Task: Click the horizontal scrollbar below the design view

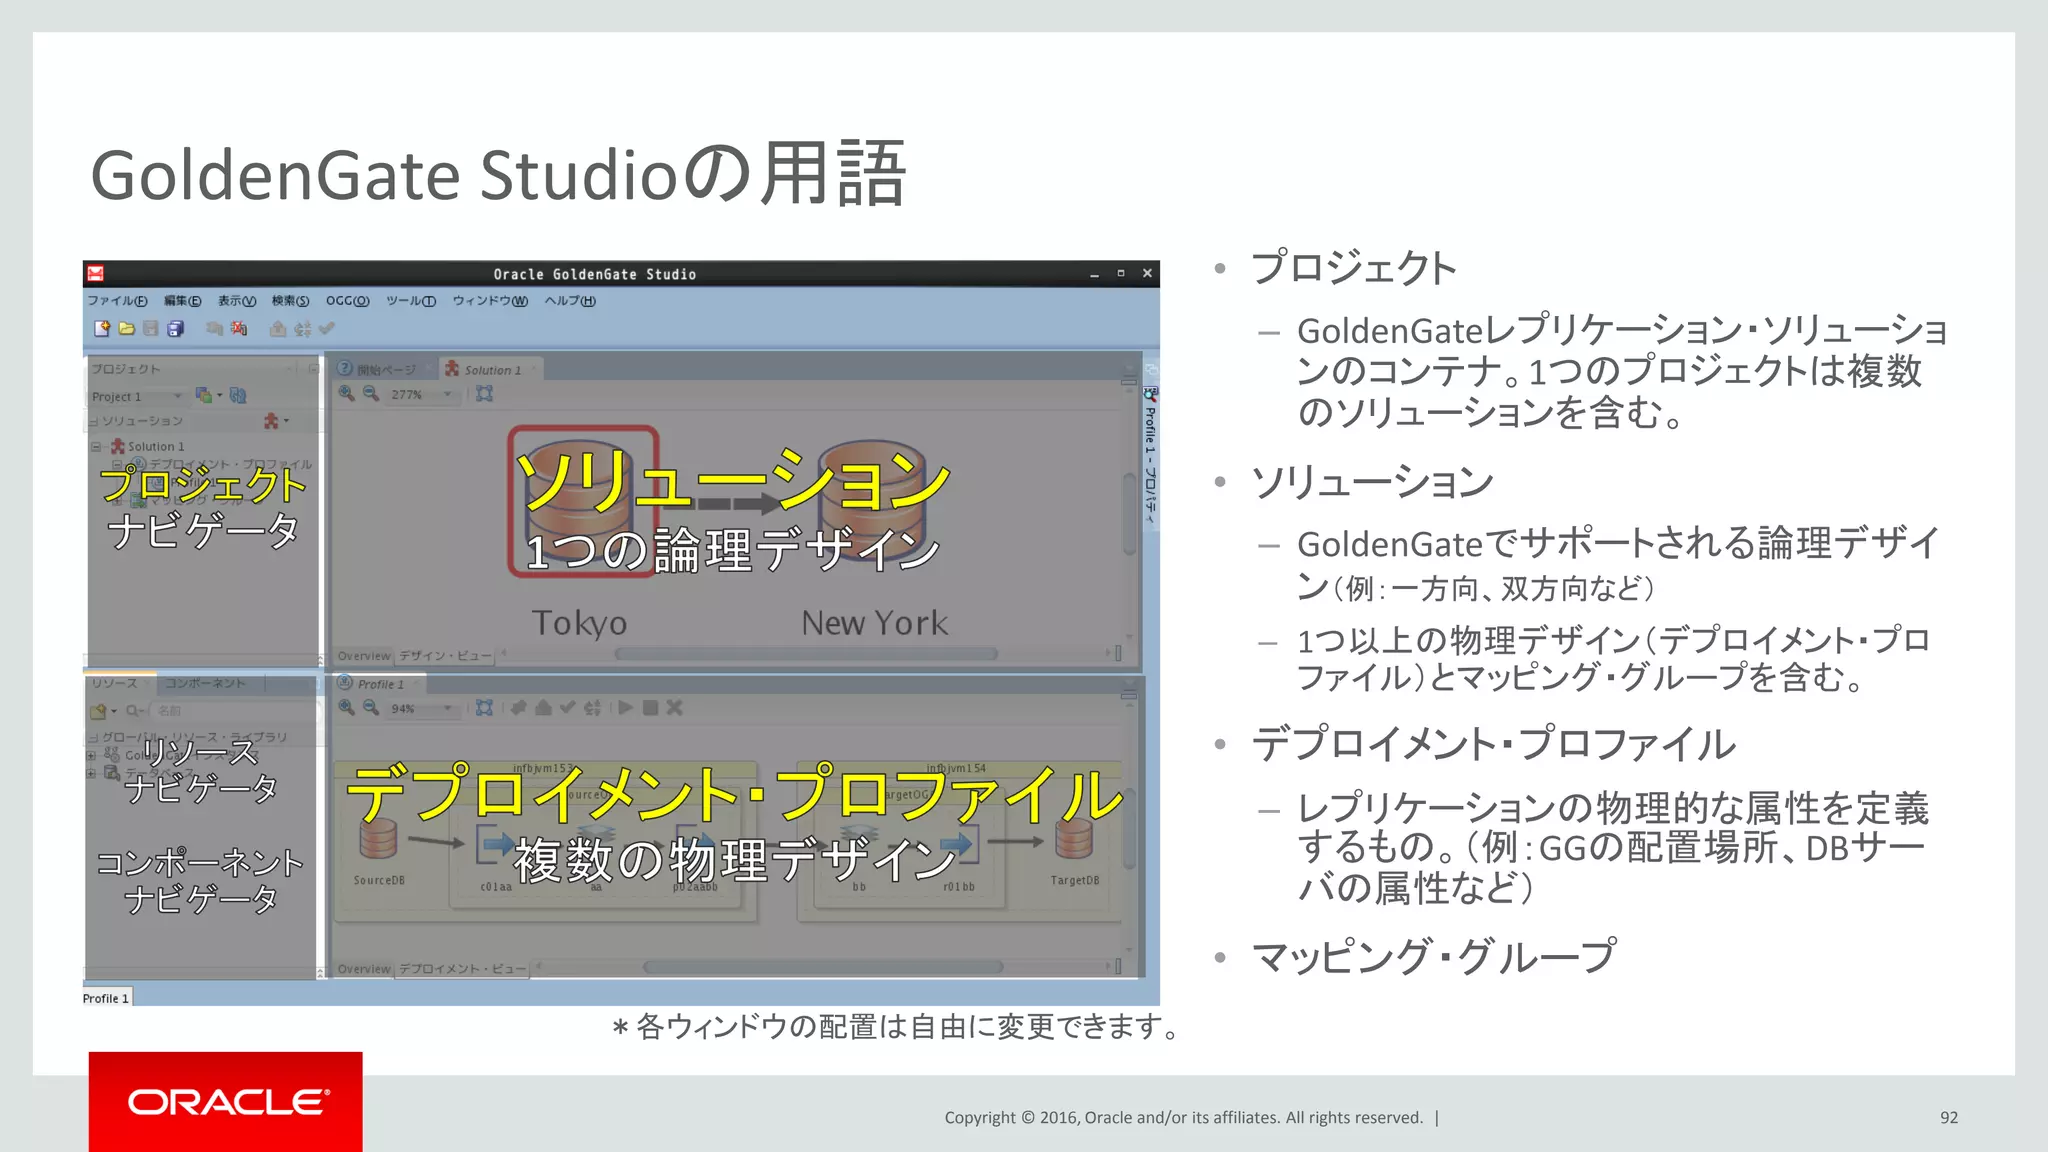Action: (810, 655)
